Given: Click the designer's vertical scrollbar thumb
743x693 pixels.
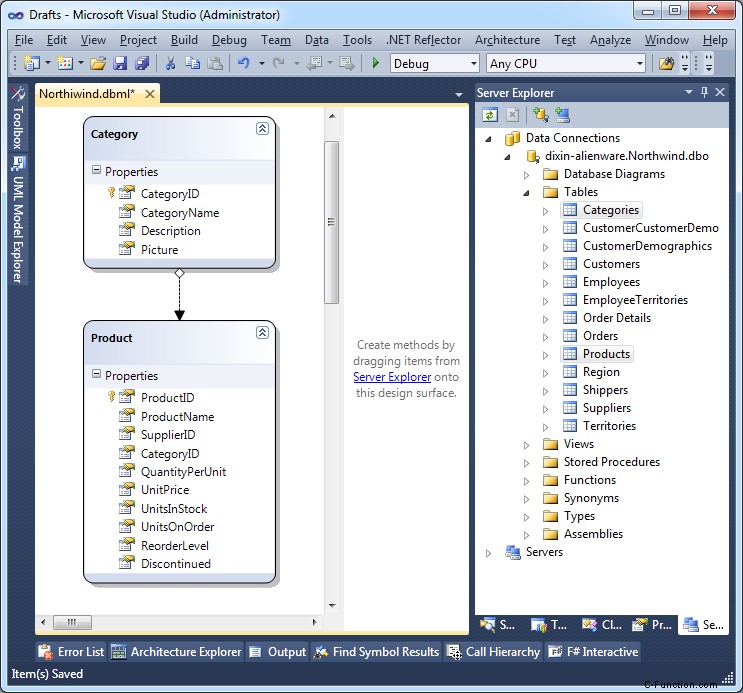Looking at the screenshot, I should point(332,222).
